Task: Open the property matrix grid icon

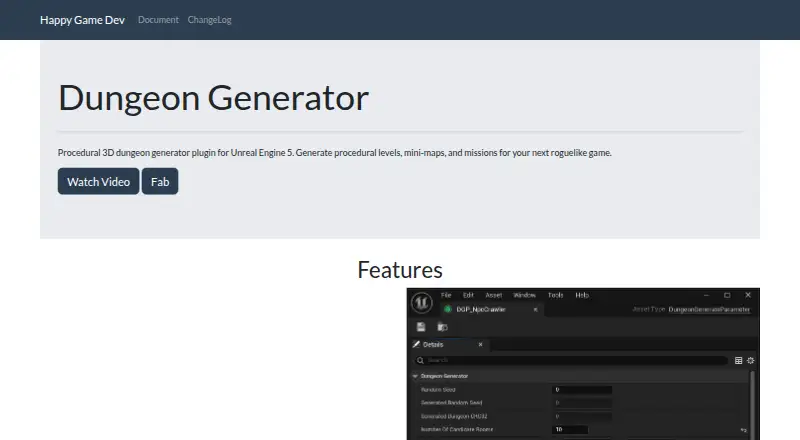Action: point(738,360)
